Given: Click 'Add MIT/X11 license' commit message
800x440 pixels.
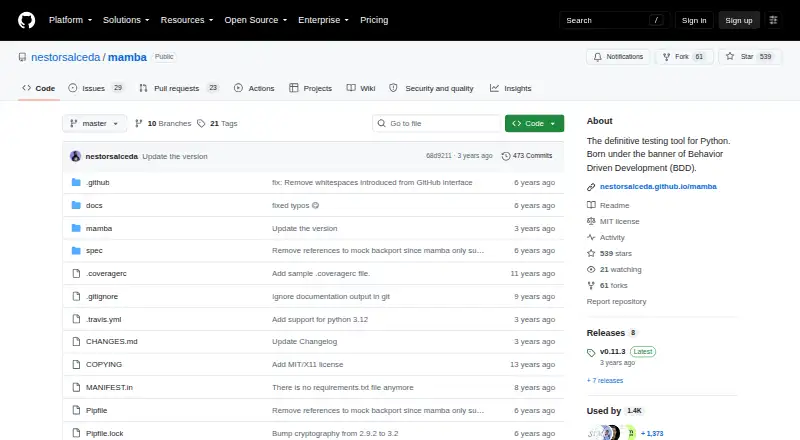Looking at the screenshot, I should [x=308, y=364].
